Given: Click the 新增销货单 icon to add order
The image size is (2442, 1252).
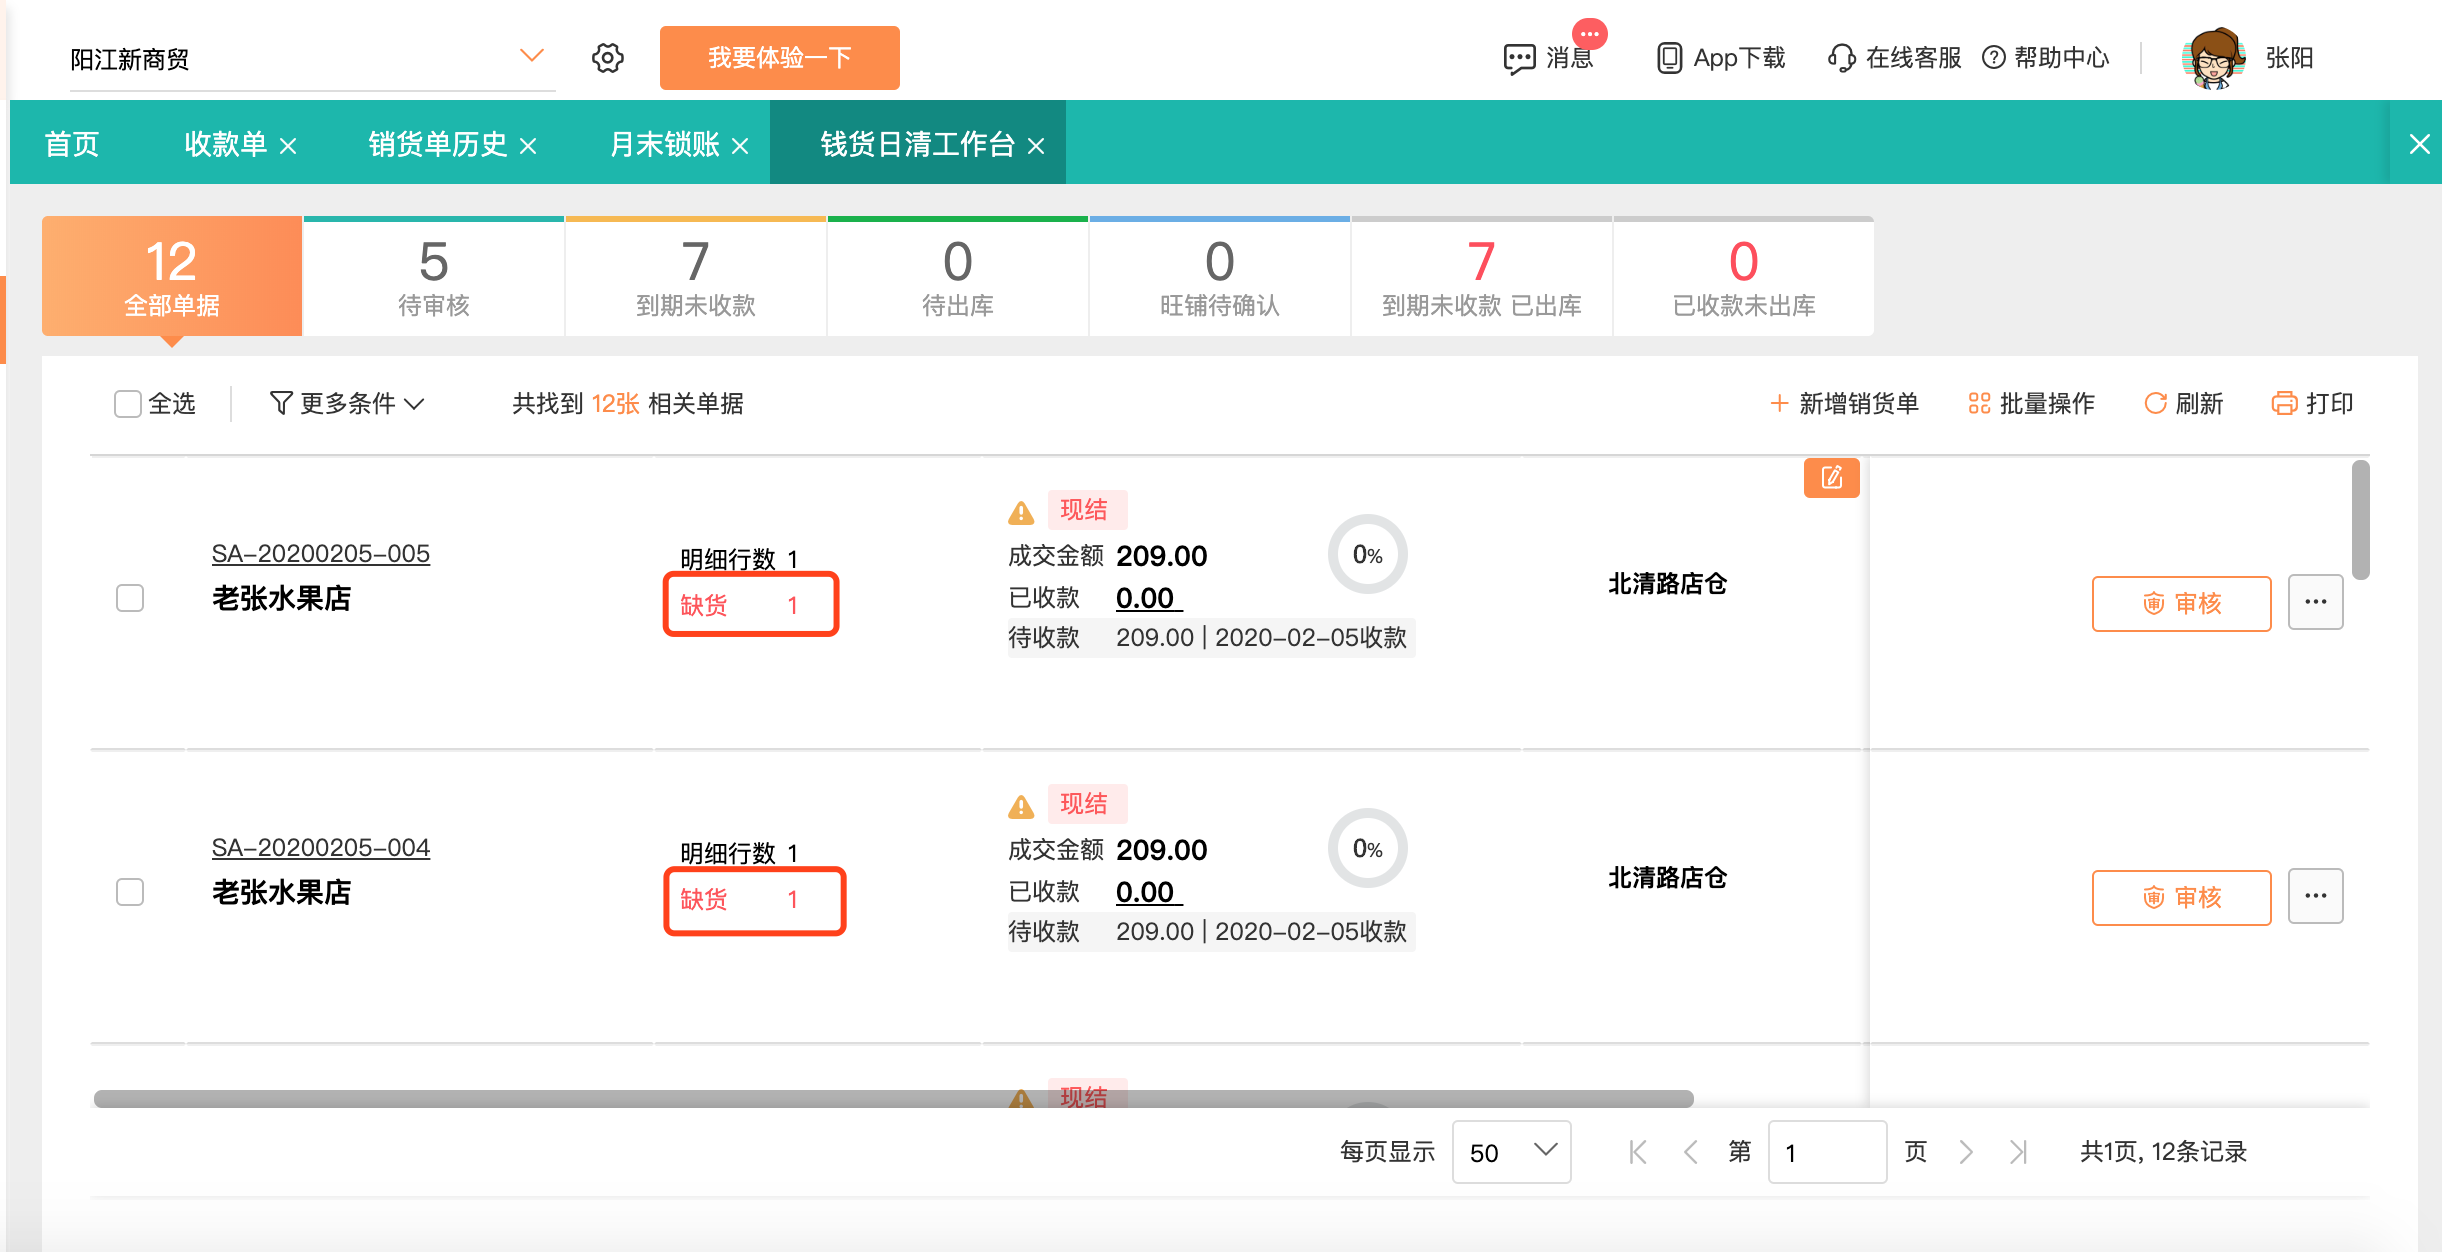Looking at the screenshot, I should tap(1772, 404).
